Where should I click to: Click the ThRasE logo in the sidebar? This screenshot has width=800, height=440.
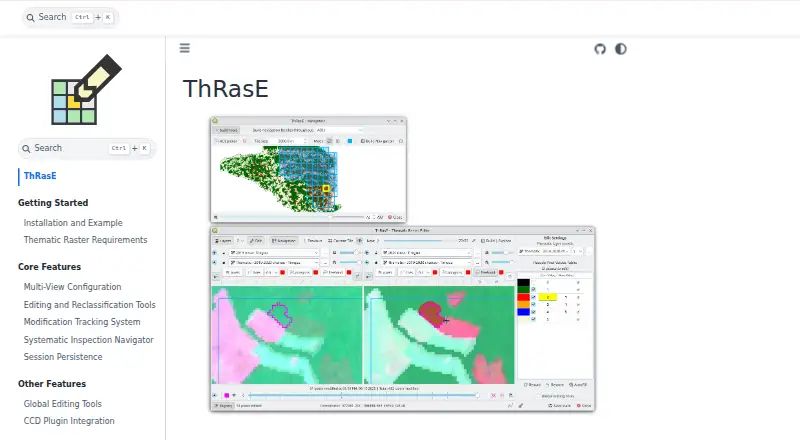pyautogui.click(x=86, y=89)
